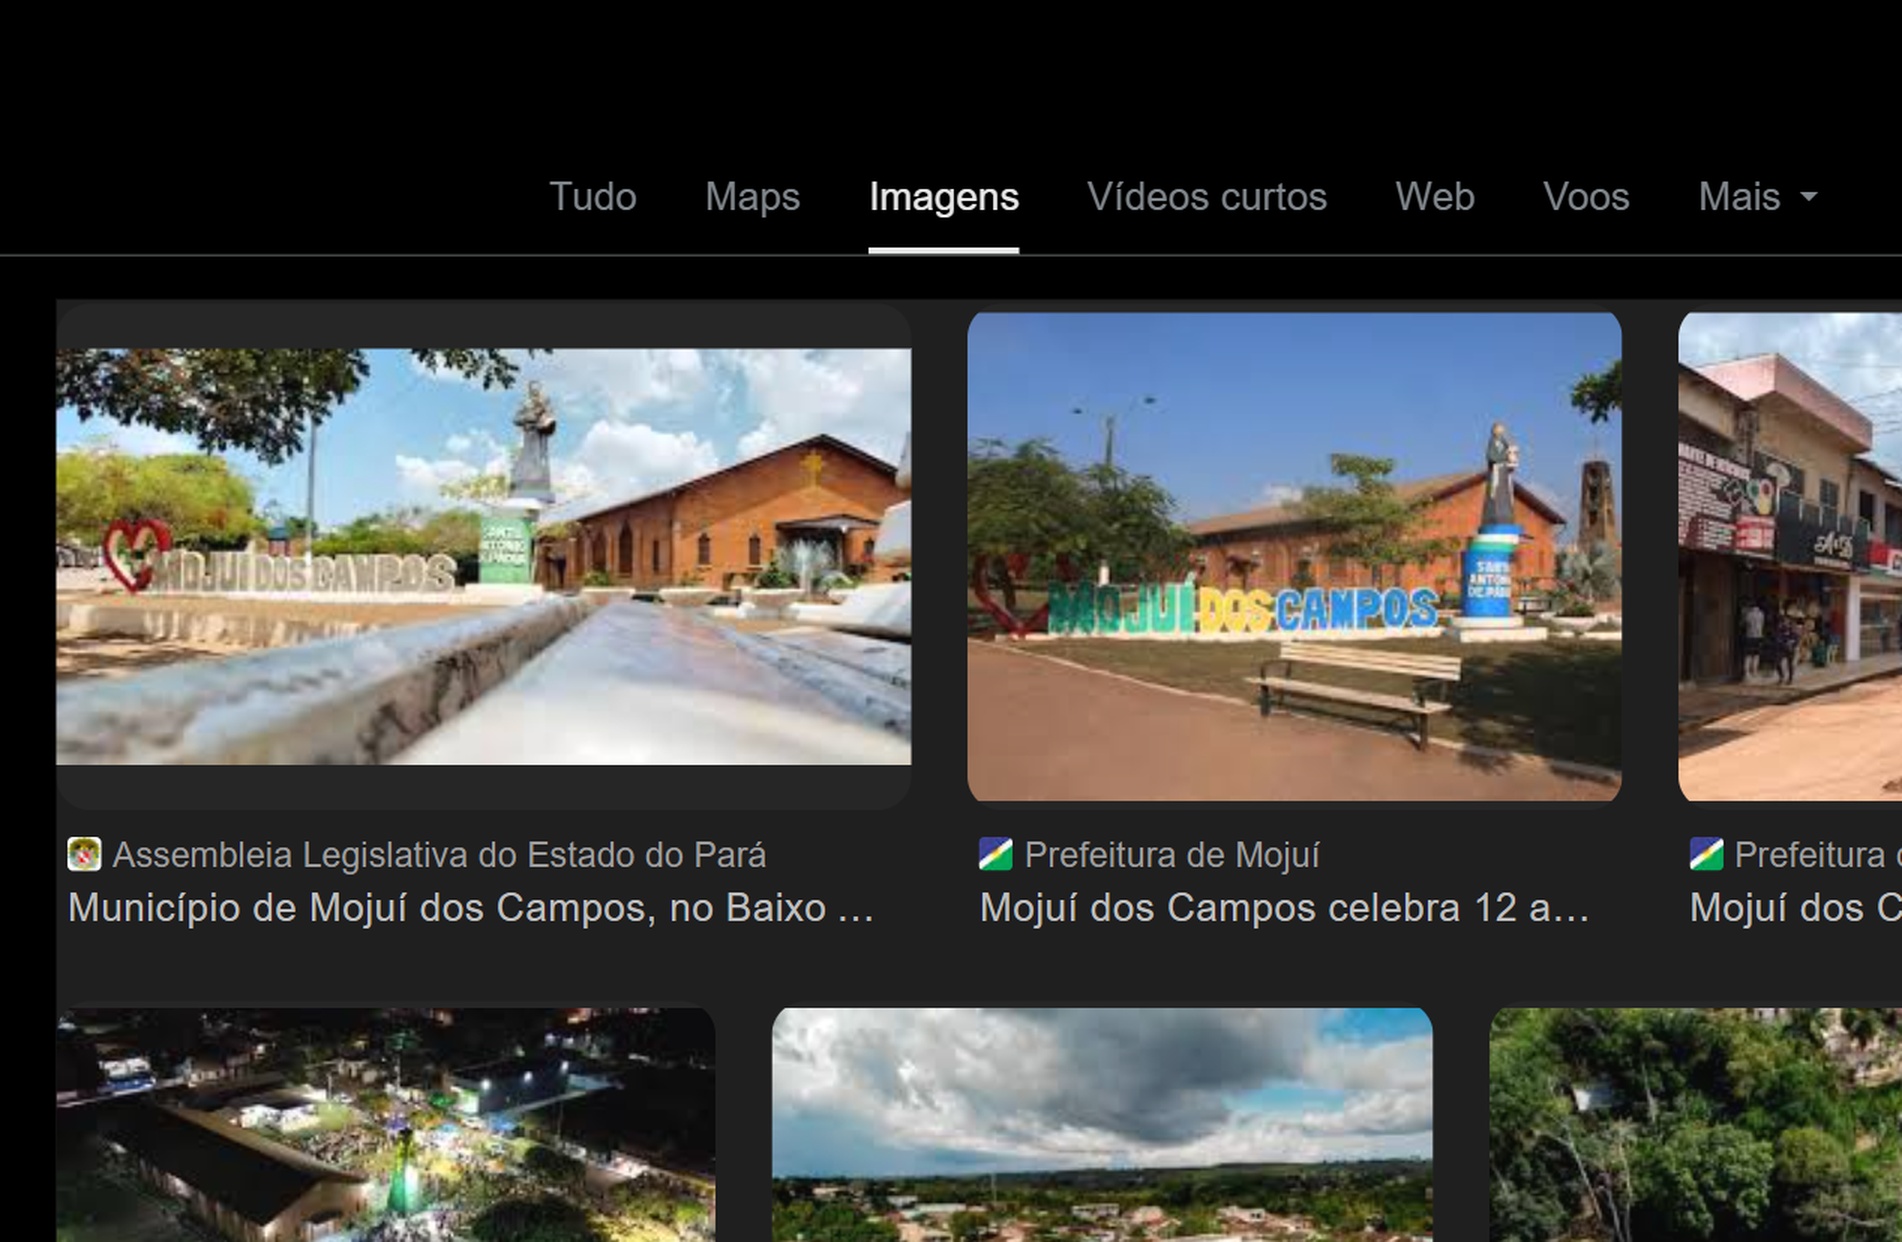Expand the Mais dropdown menu

(x=1757, y=197)
